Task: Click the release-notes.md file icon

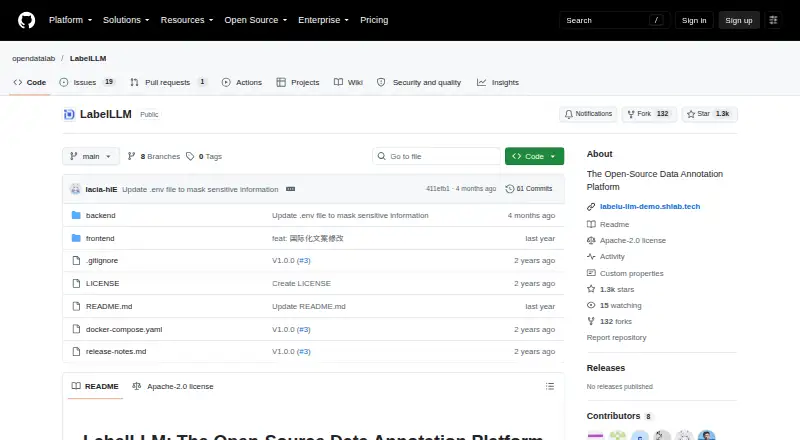Action: coord(76,352)
